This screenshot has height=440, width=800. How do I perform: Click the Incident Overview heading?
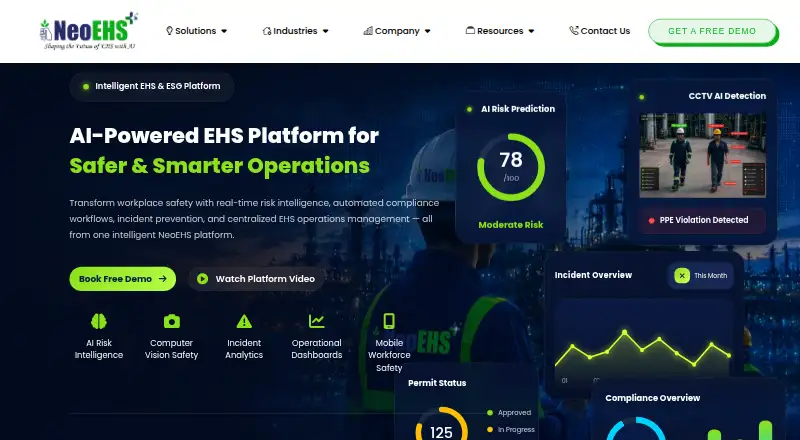(593, 275)
